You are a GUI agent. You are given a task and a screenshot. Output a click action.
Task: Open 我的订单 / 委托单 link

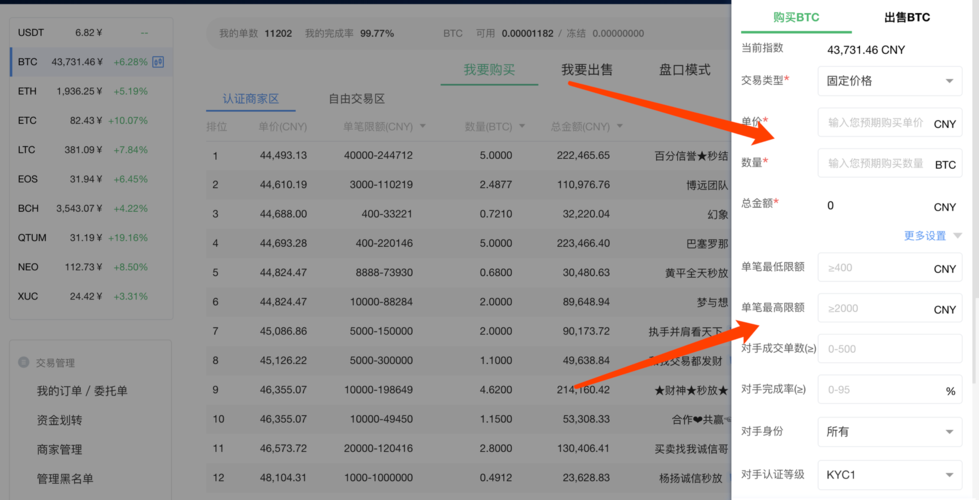(x=82, y=391)
